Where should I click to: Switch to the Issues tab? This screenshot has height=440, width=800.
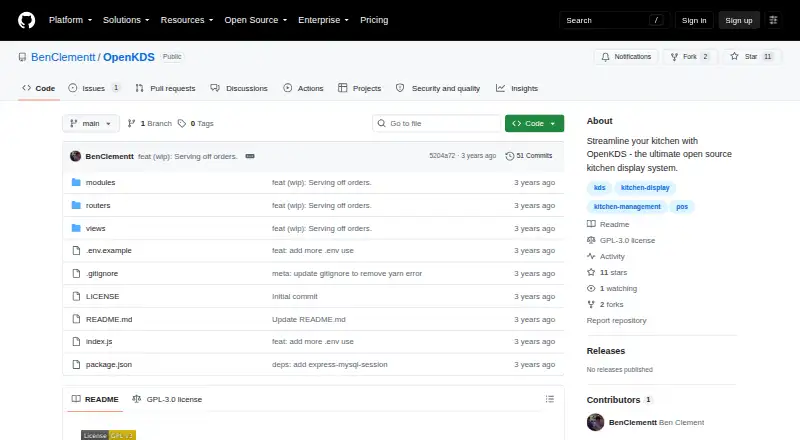94,88
